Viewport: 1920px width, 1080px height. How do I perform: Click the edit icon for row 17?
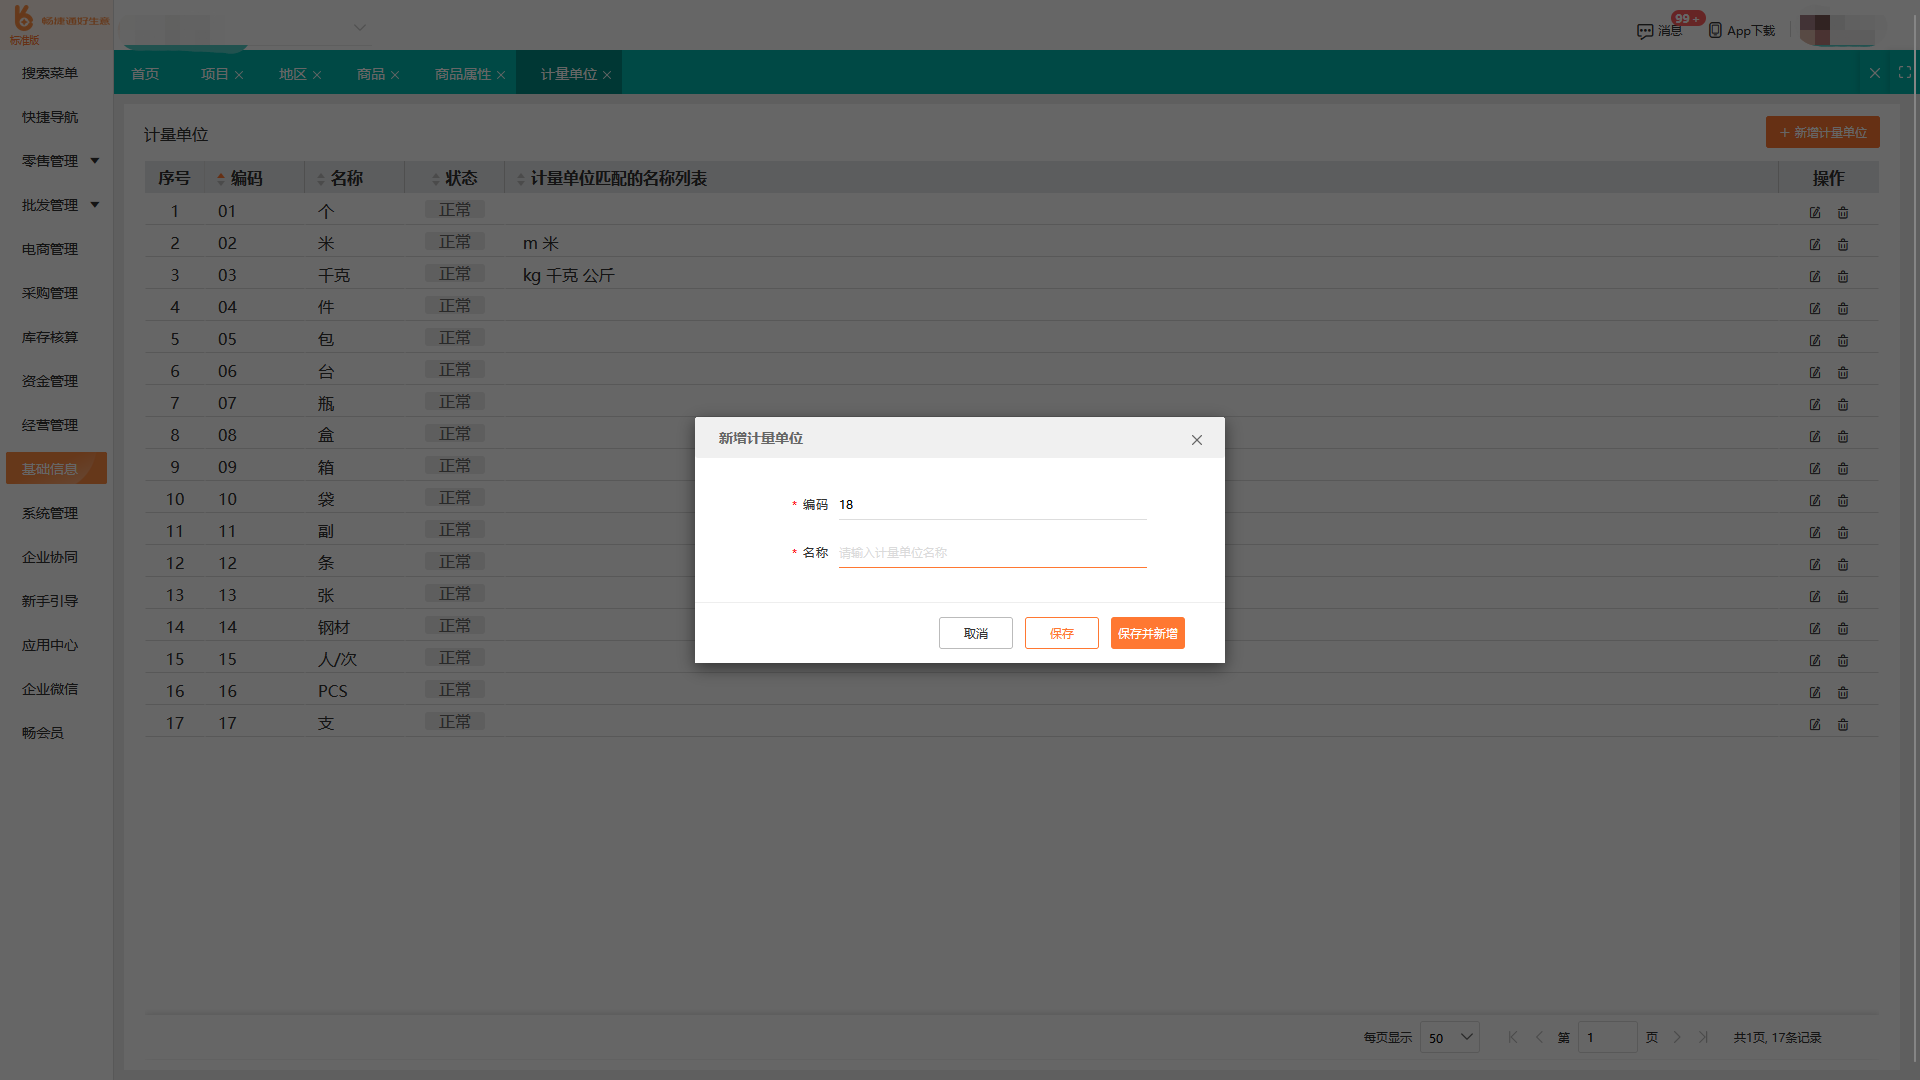click(x=1815, y=724)
